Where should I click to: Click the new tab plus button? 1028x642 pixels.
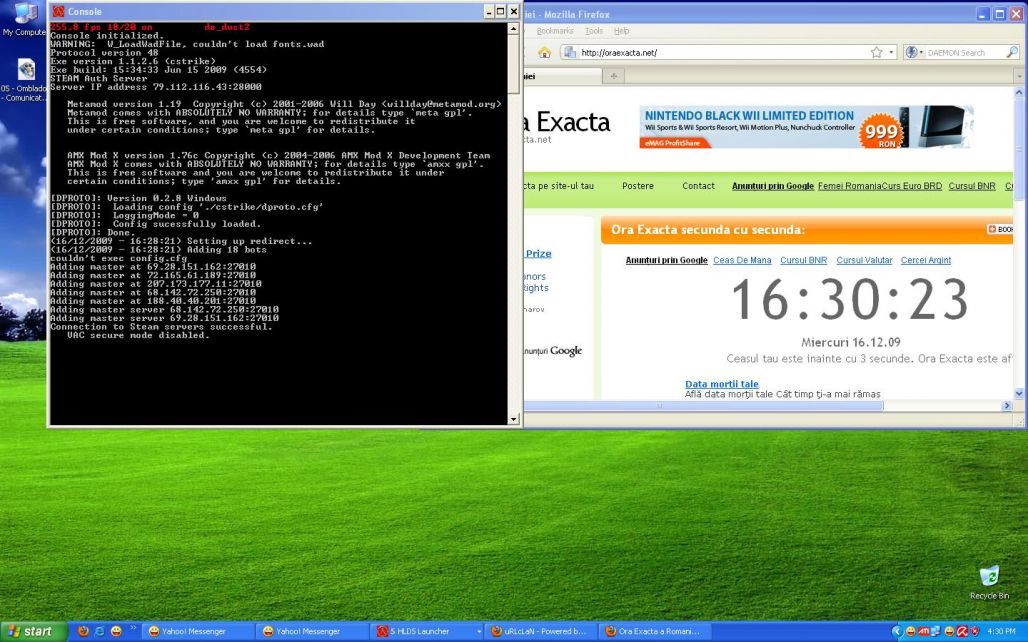coord(611,76)
